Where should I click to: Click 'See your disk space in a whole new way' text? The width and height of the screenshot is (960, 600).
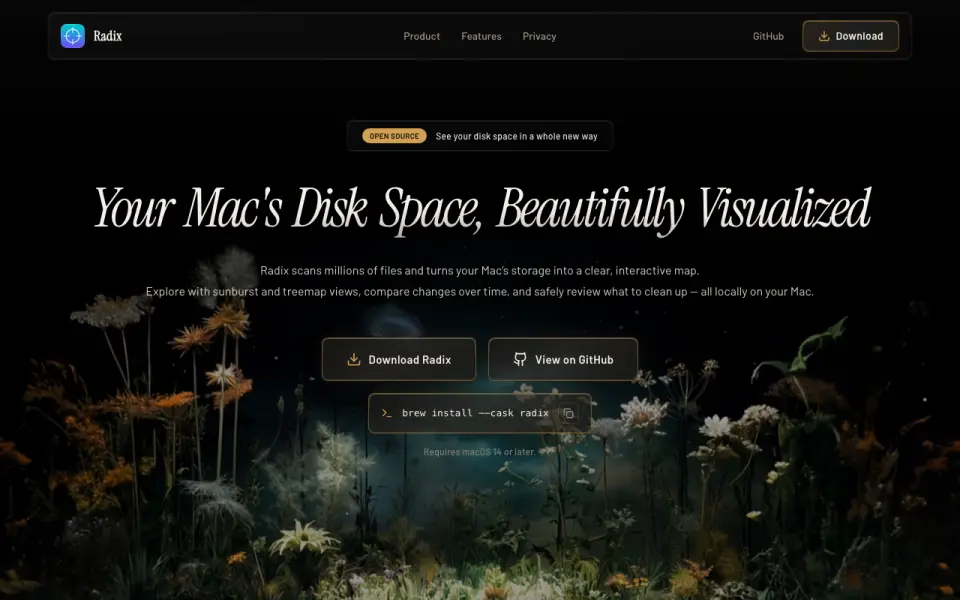(516, 137)
